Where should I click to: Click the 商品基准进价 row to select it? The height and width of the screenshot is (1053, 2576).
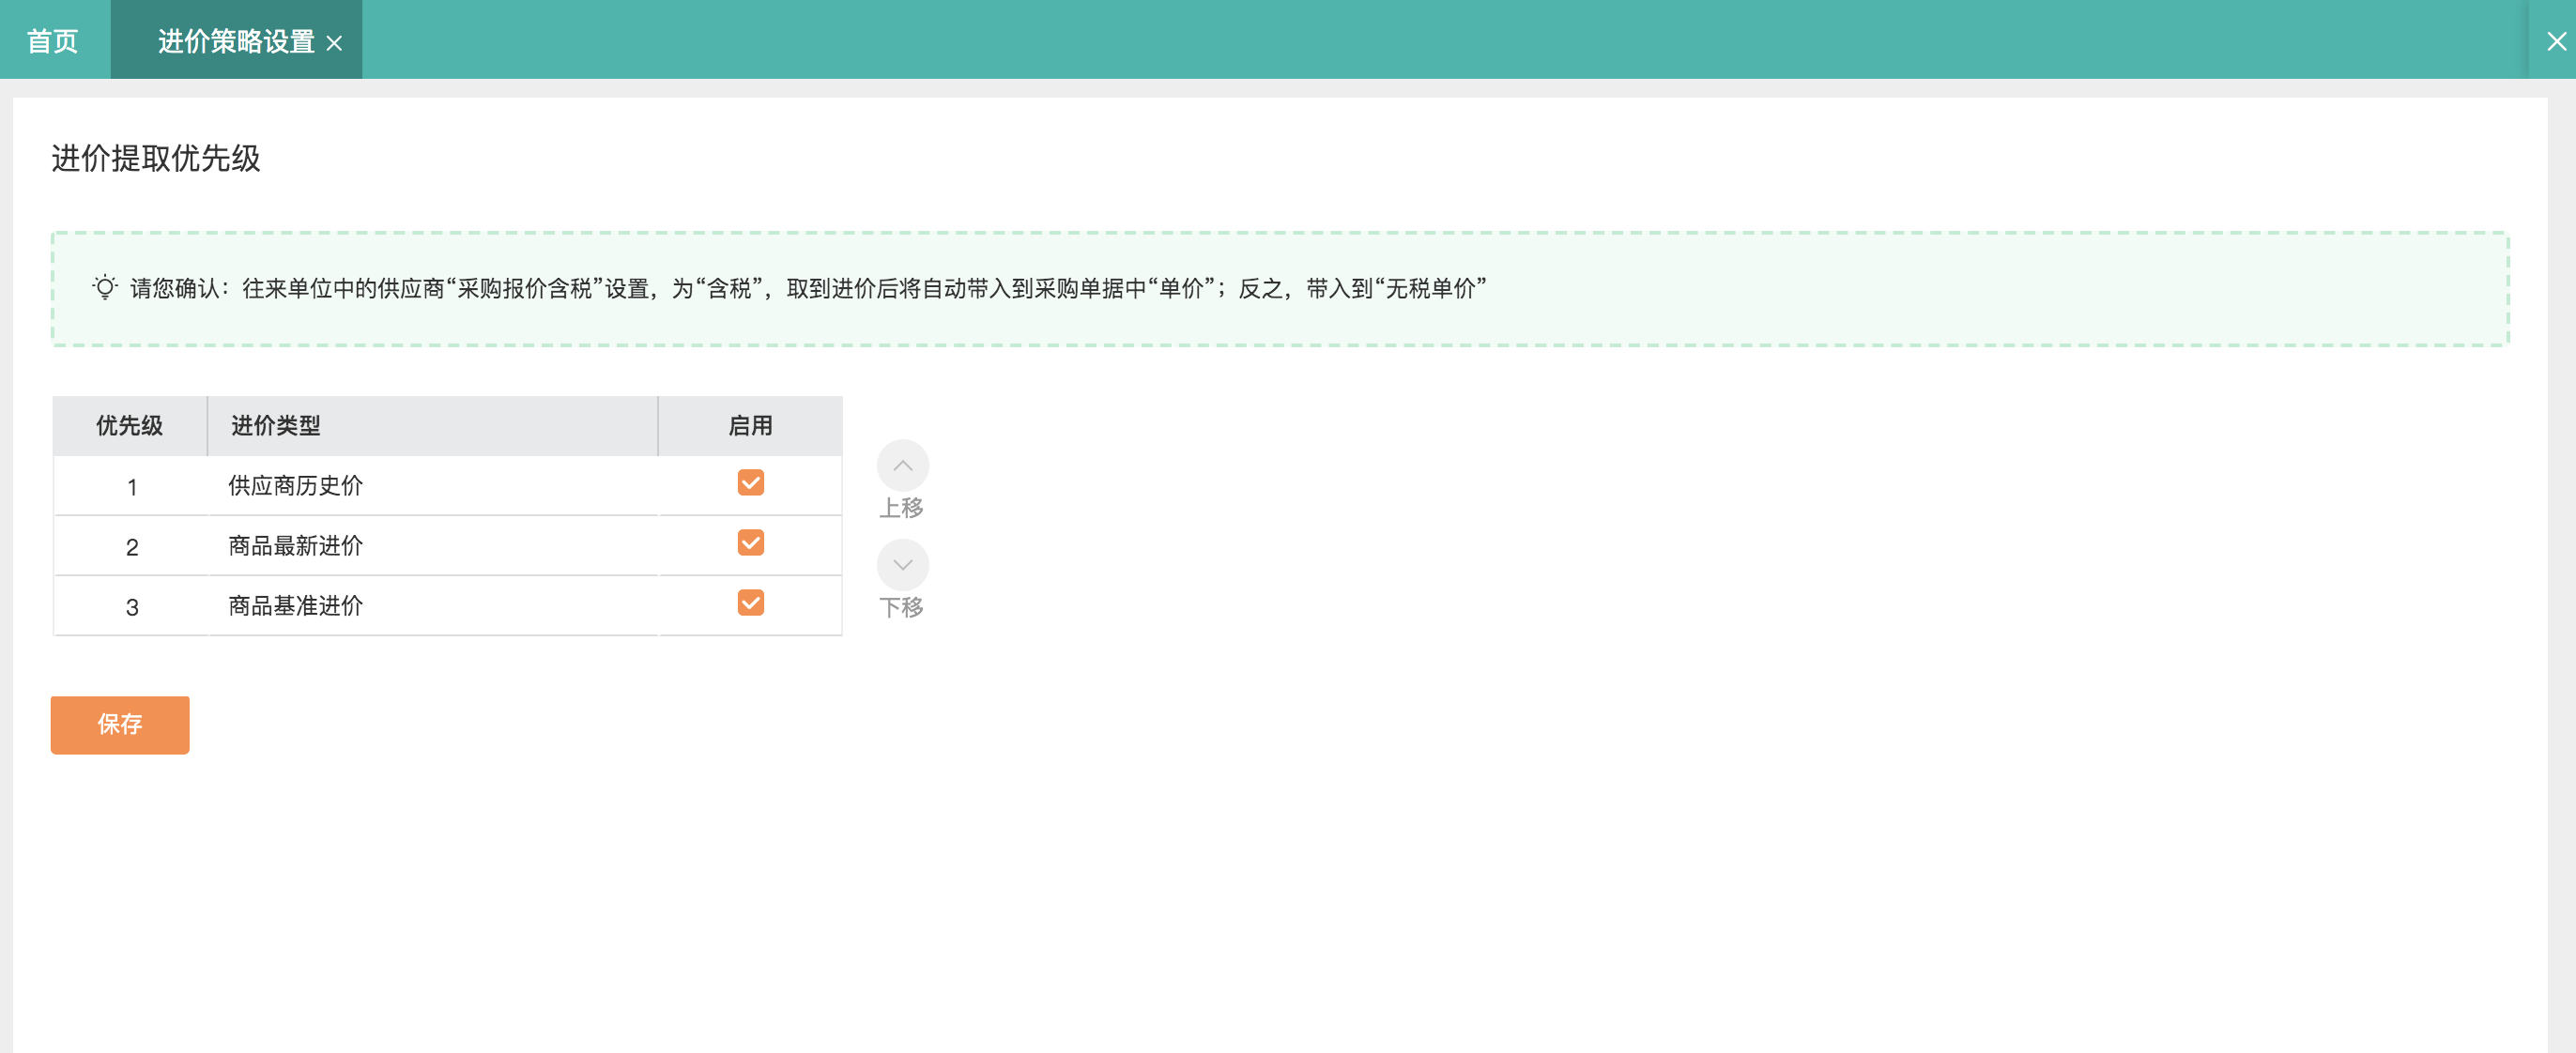[x=443, y=604]
